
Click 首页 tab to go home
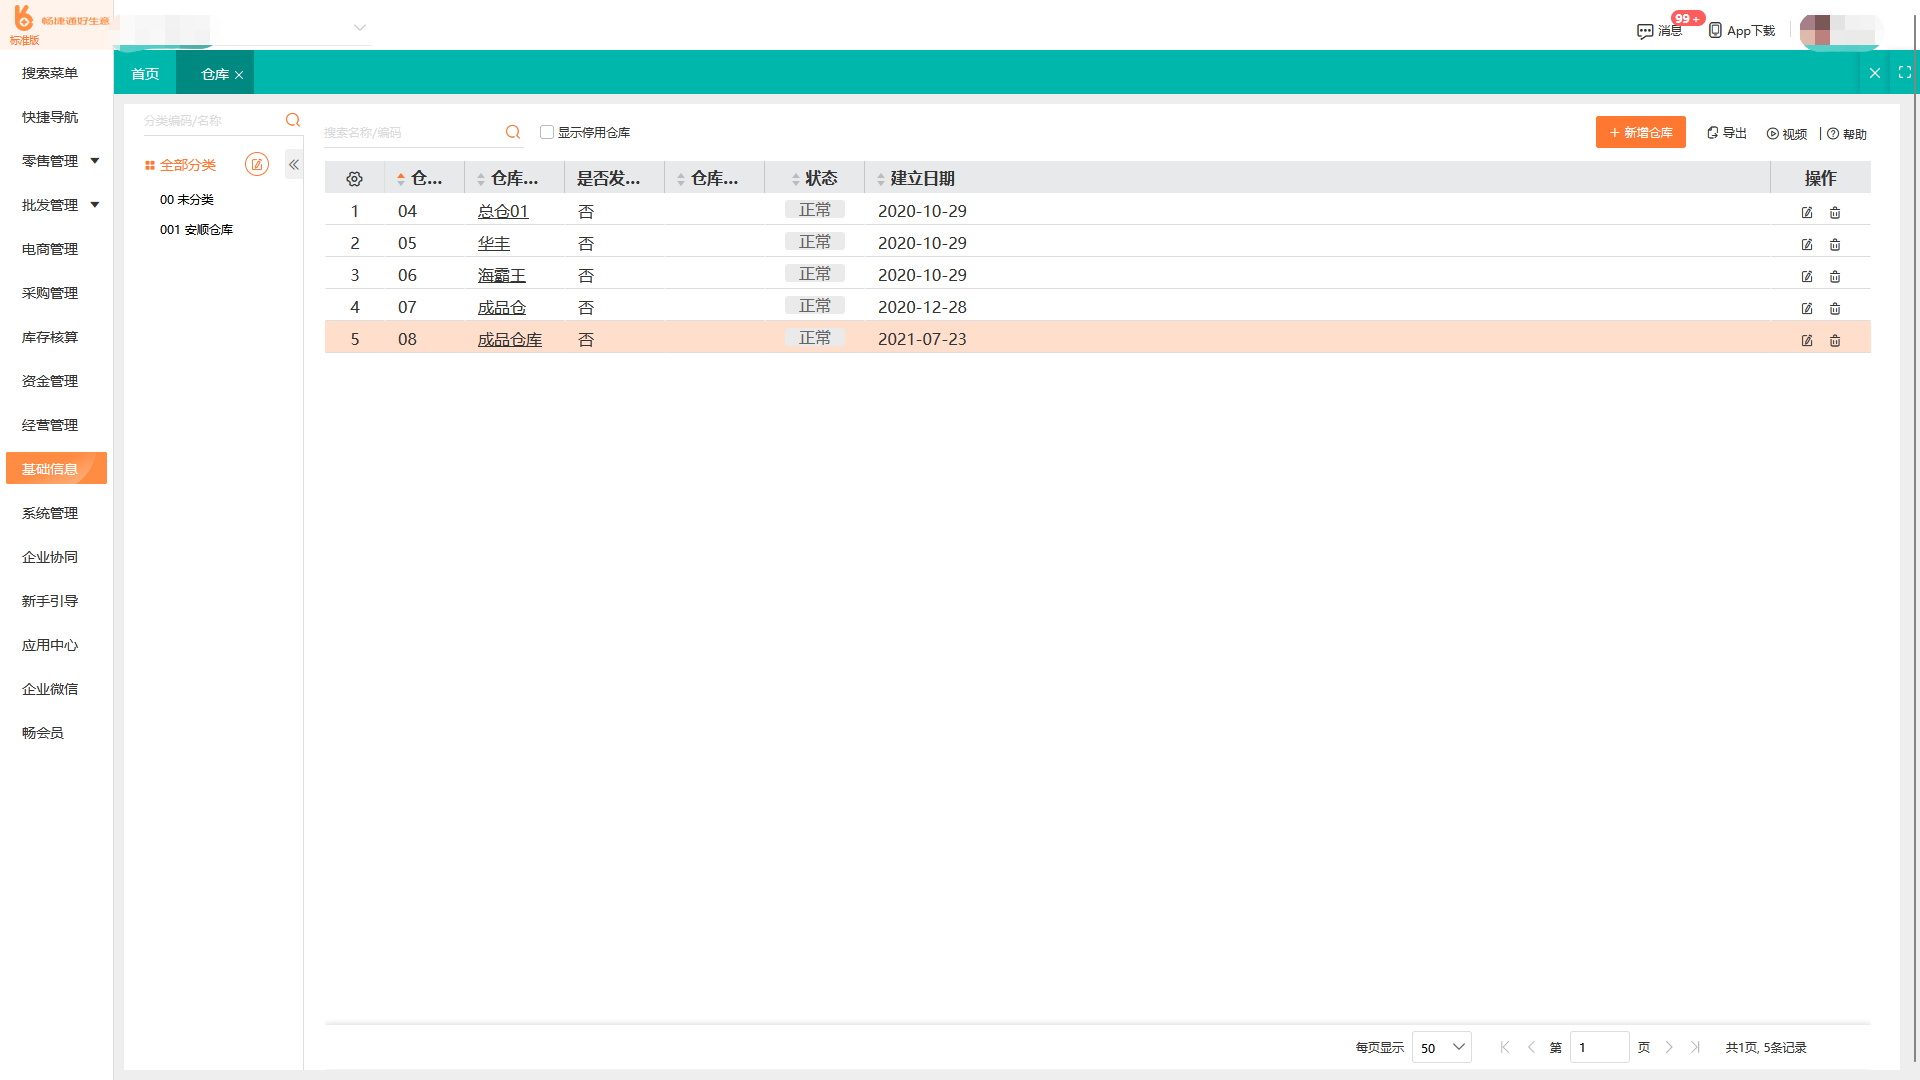pyautogui.click(x=145, y=74)
